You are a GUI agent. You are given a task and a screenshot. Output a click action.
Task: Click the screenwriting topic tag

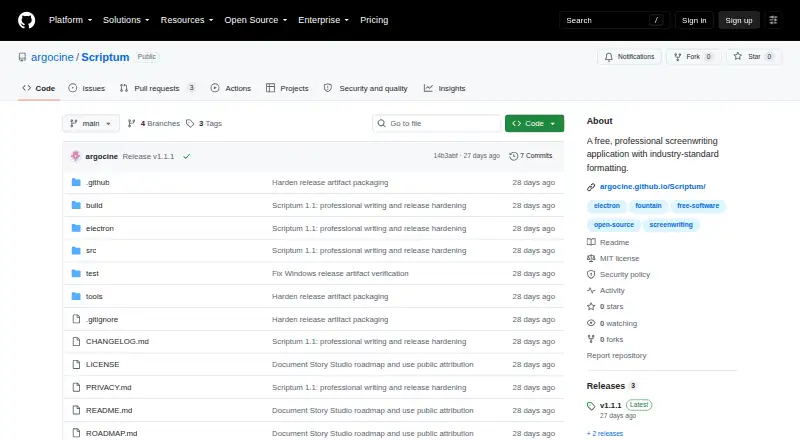(671, 225)
